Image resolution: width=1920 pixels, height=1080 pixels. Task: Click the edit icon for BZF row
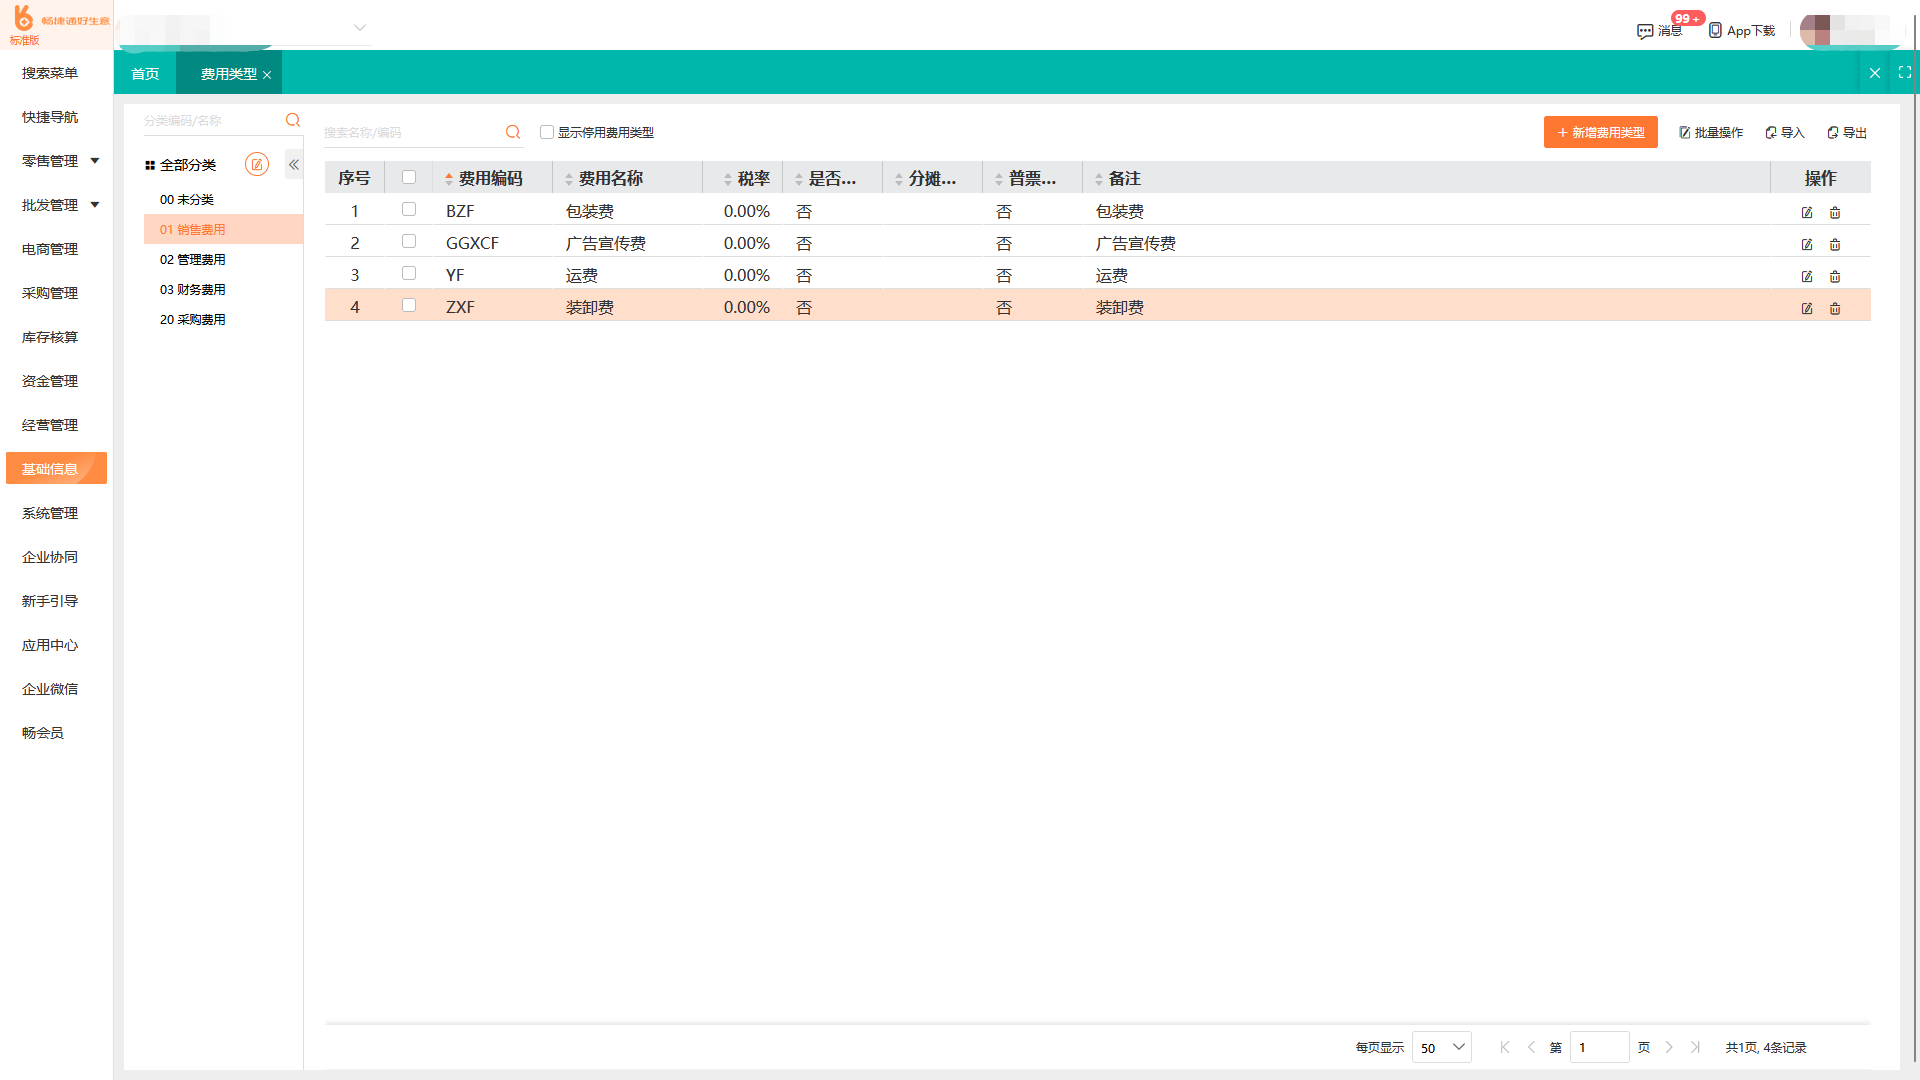click(x=1807, y=212)
